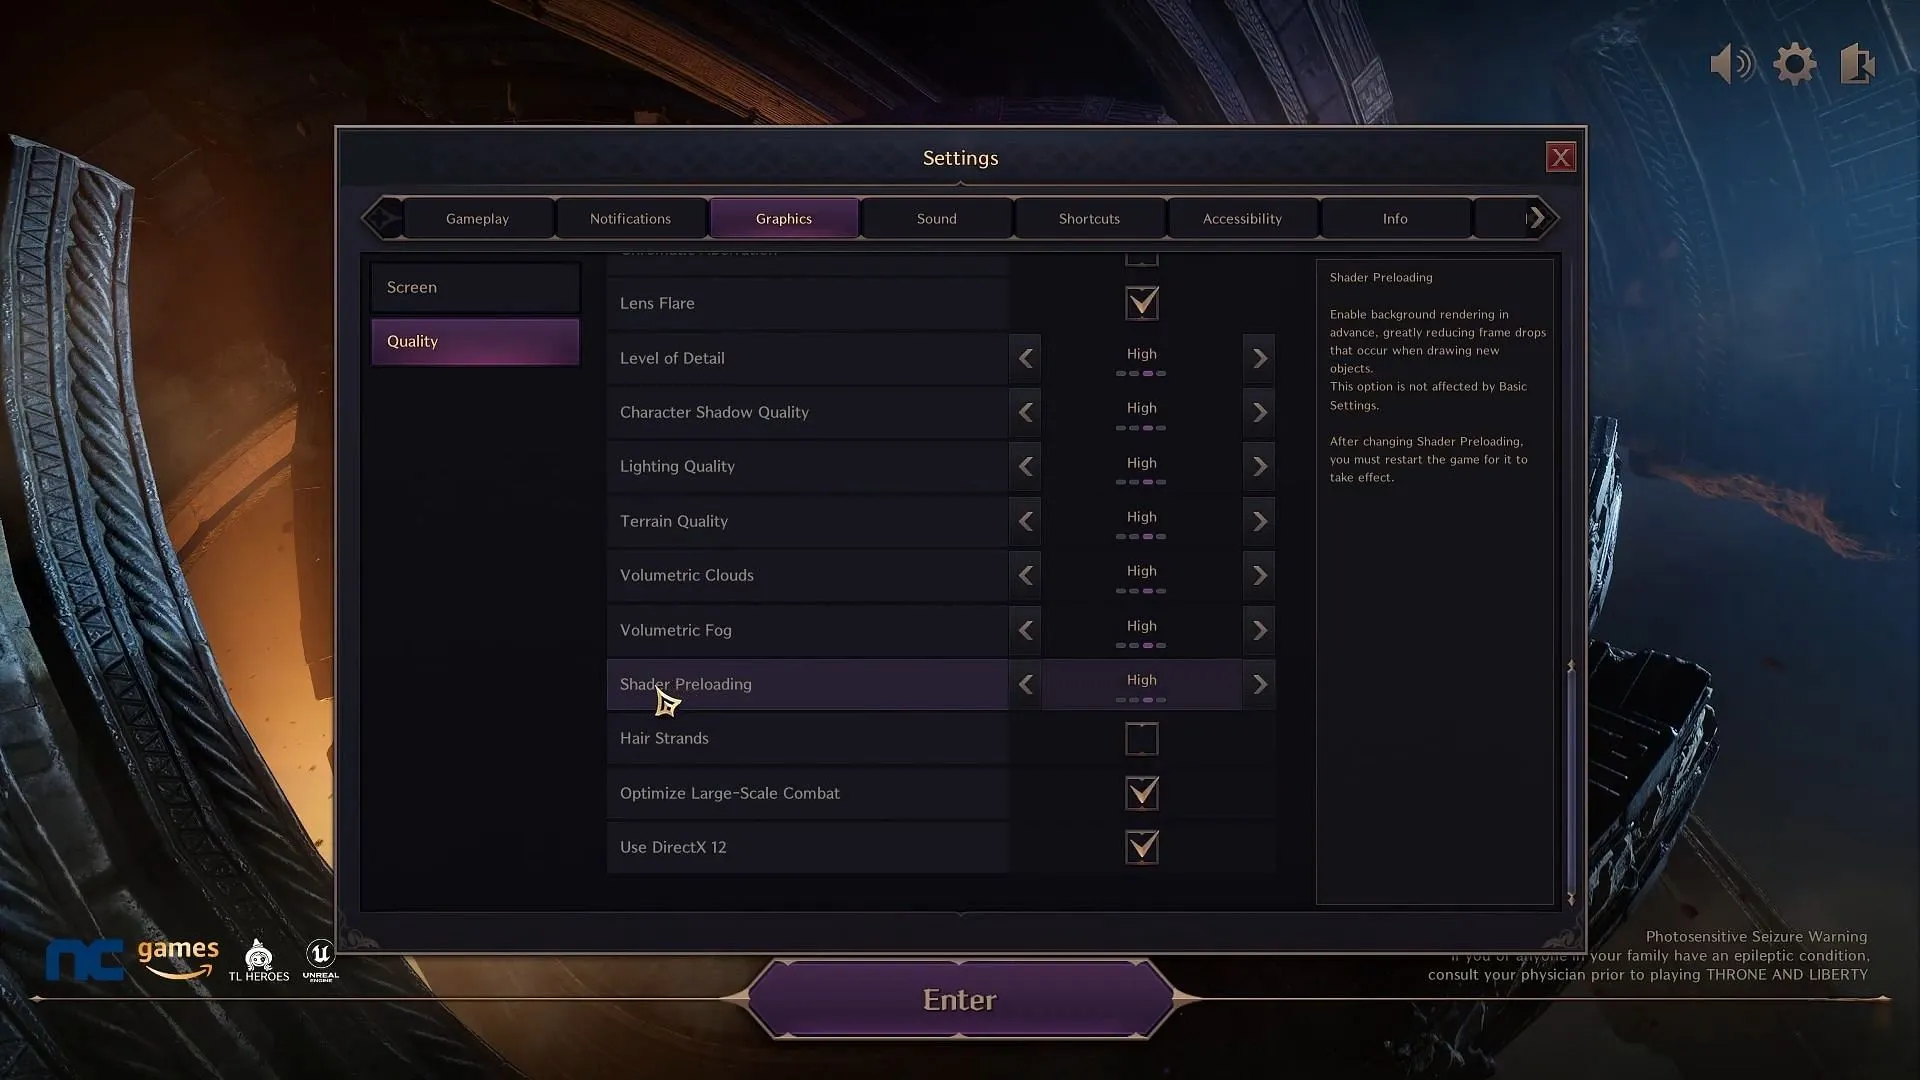This screenshot has height=1080, width=1920.
Task: Expand Volumetric Fog right arrow
Action: coord(1257,629)
